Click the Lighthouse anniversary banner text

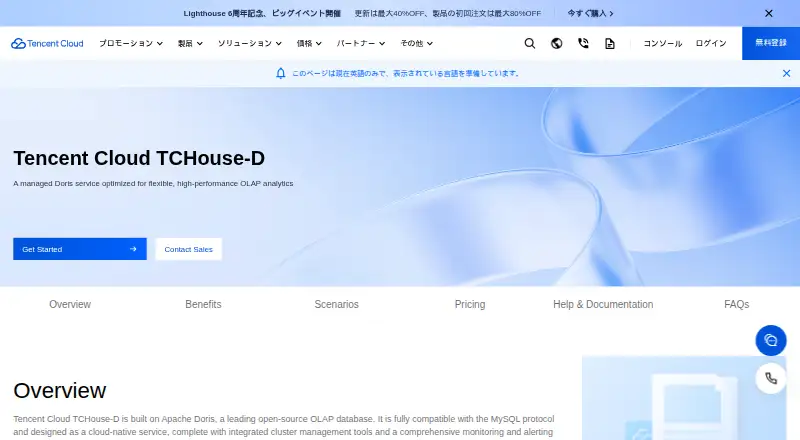pyautogui.click(x=262, y=13)
